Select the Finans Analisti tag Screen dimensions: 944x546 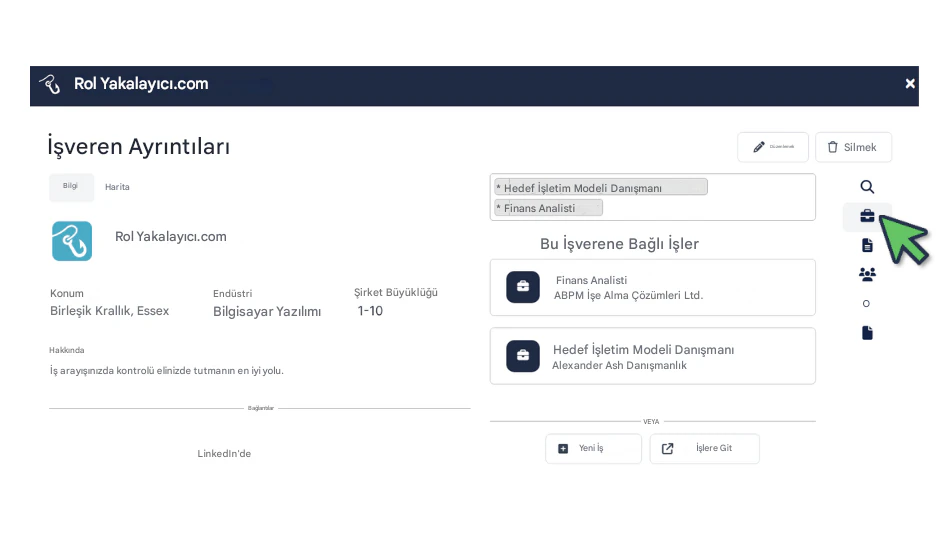548,208
